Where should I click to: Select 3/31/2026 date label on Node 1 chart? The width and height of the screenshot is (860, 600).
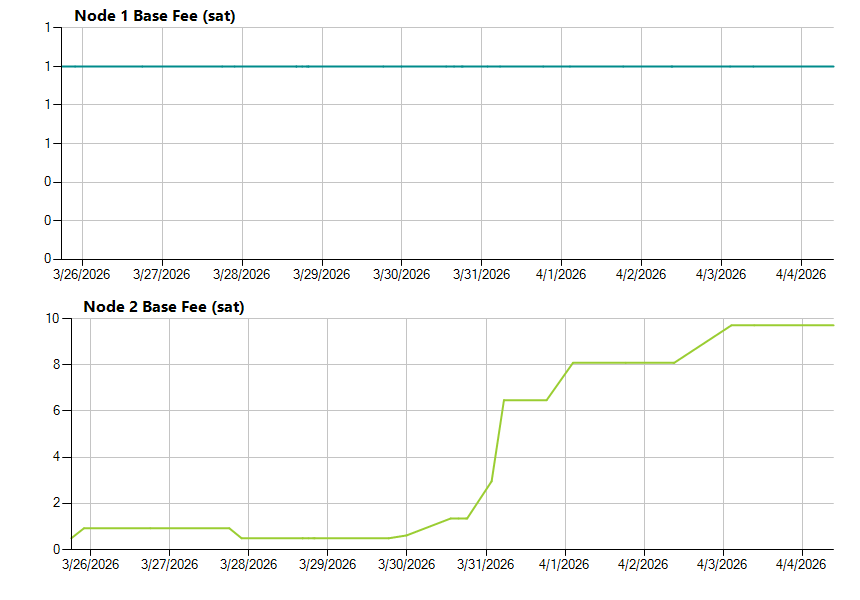point(482,274)
